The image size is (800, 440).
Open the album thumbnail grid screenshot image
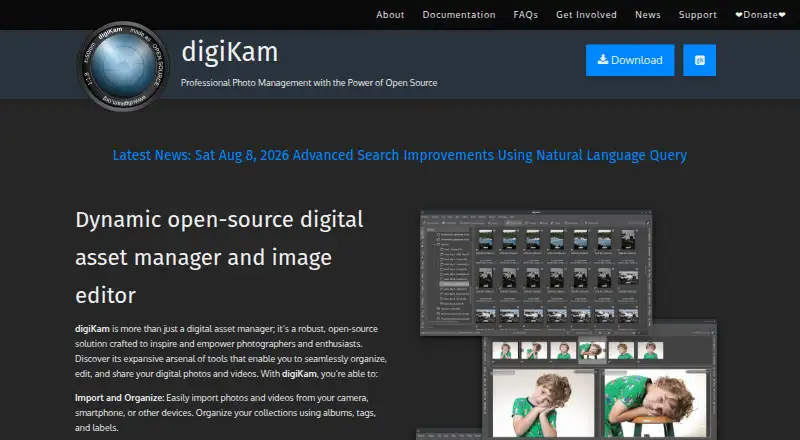pos(536,272)
